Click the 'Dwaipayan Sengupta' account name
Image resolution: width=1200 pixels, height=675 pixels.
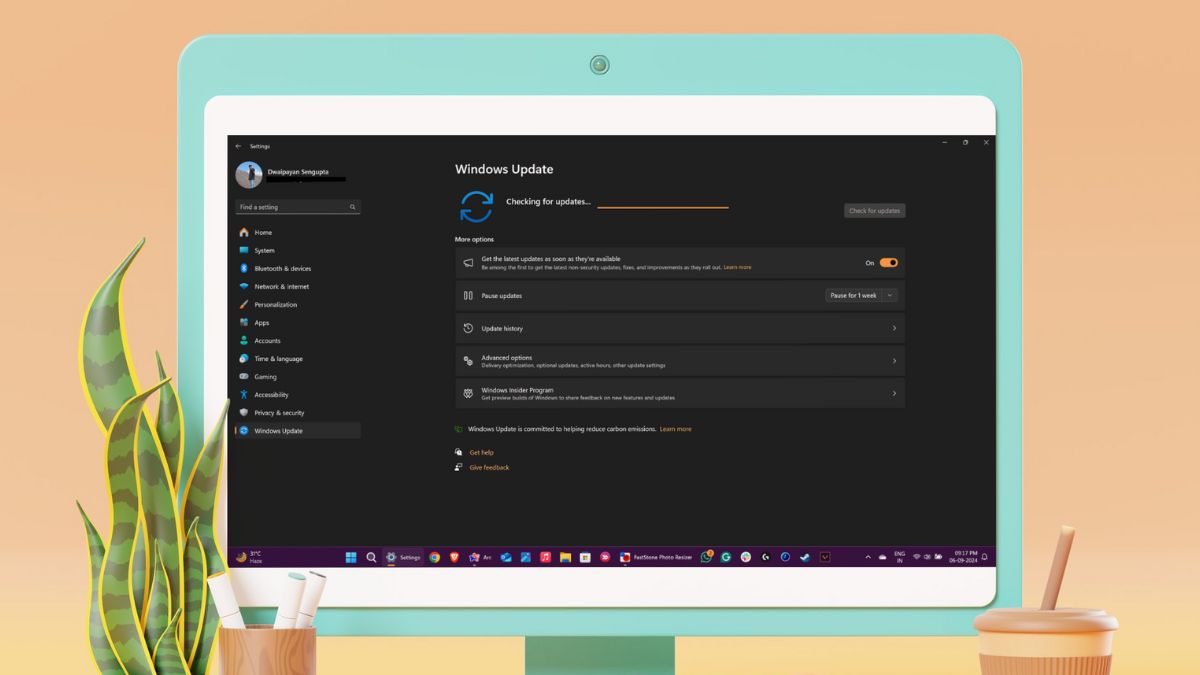[x=299, y=171]
